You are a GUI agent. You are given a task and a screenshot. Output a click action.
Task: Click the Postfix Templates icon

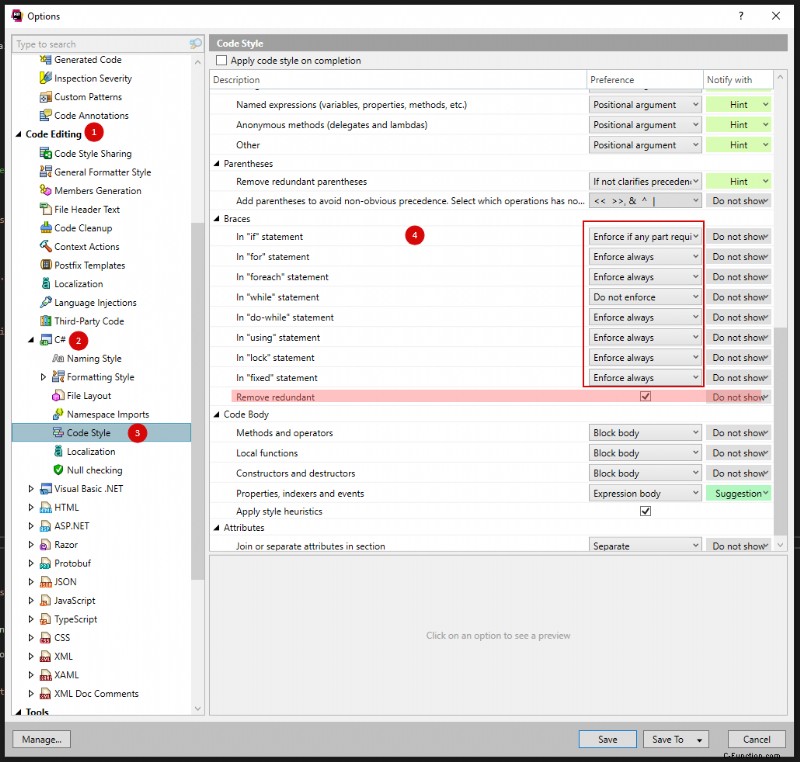(x=45, y=265)
